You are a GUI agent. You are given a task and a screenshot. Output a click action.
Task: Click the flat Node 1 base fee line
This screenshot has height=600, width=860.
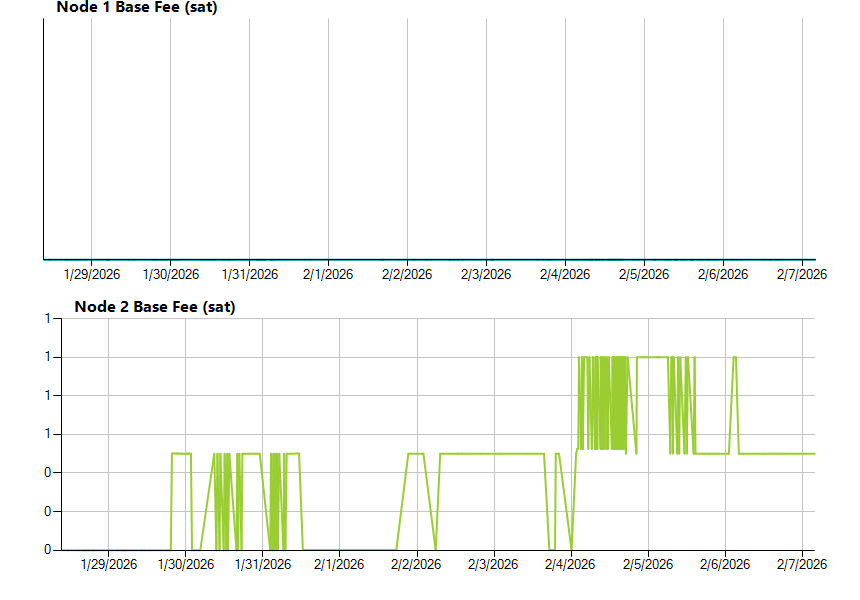[430, 259]
